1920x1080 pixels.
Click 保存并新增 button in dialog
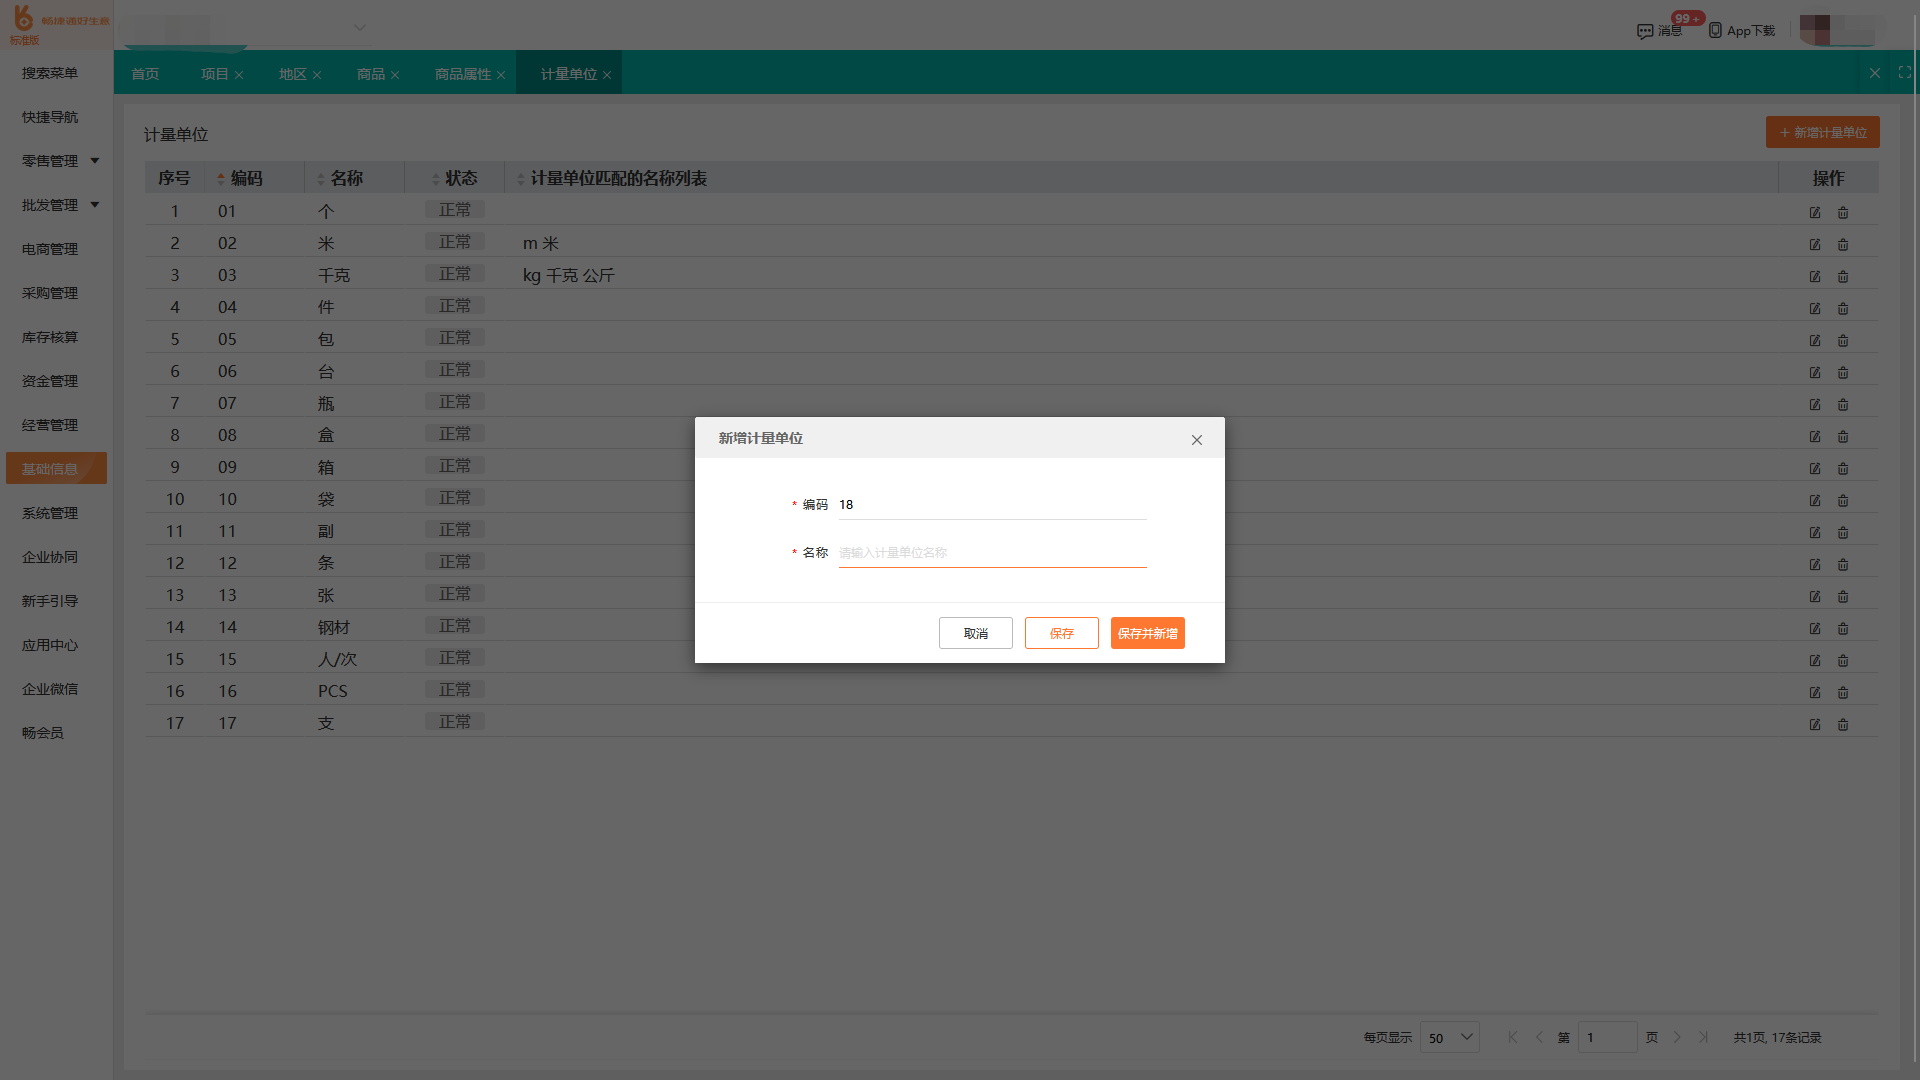[x=1147, y=633]
